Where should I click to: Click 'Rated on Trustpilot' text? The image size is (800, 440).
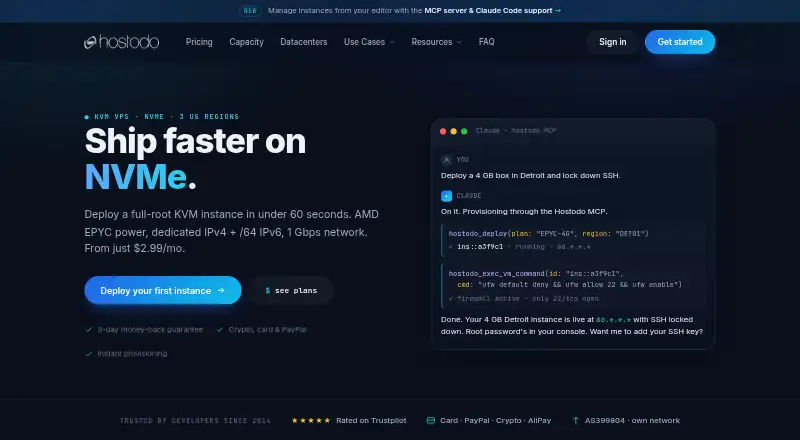click(x=371, y=421)
